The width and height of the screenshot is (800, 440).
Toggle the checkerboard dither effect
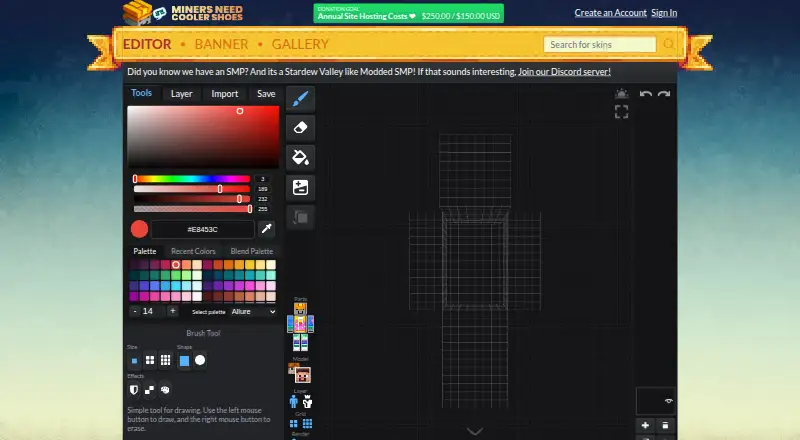[149, 390]
